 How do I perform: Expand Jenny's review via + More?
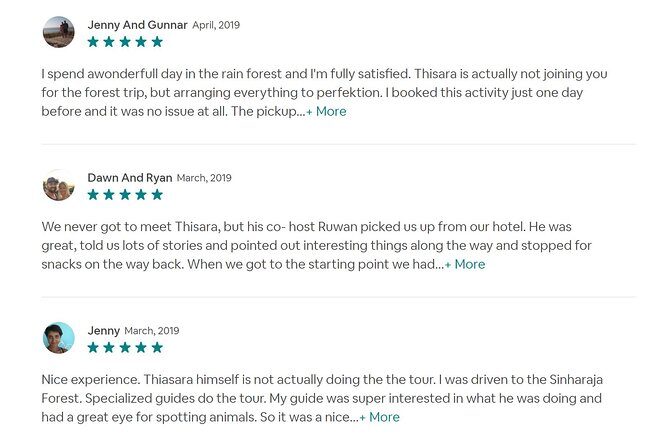[380, 417]
